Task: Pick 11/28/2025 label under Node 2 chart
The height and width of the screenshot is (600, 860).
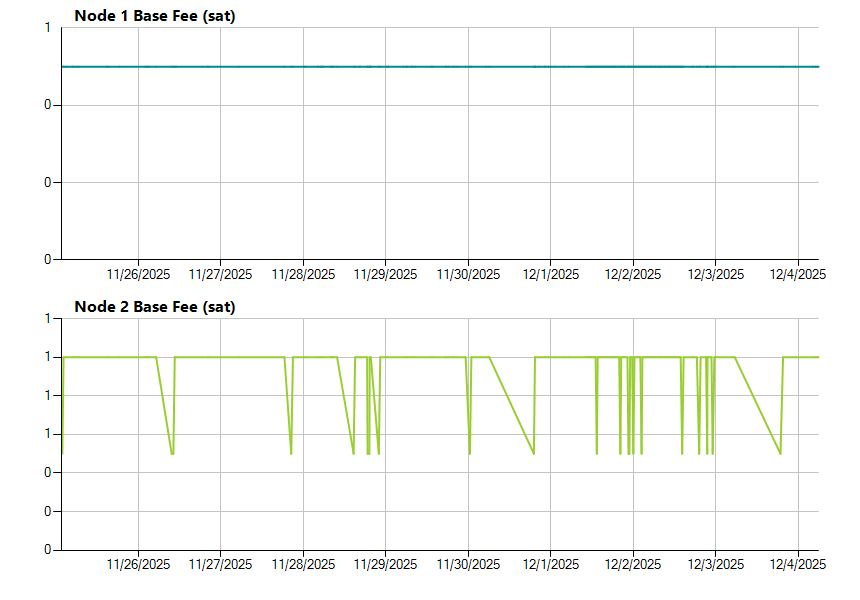Action: (303, 565)
